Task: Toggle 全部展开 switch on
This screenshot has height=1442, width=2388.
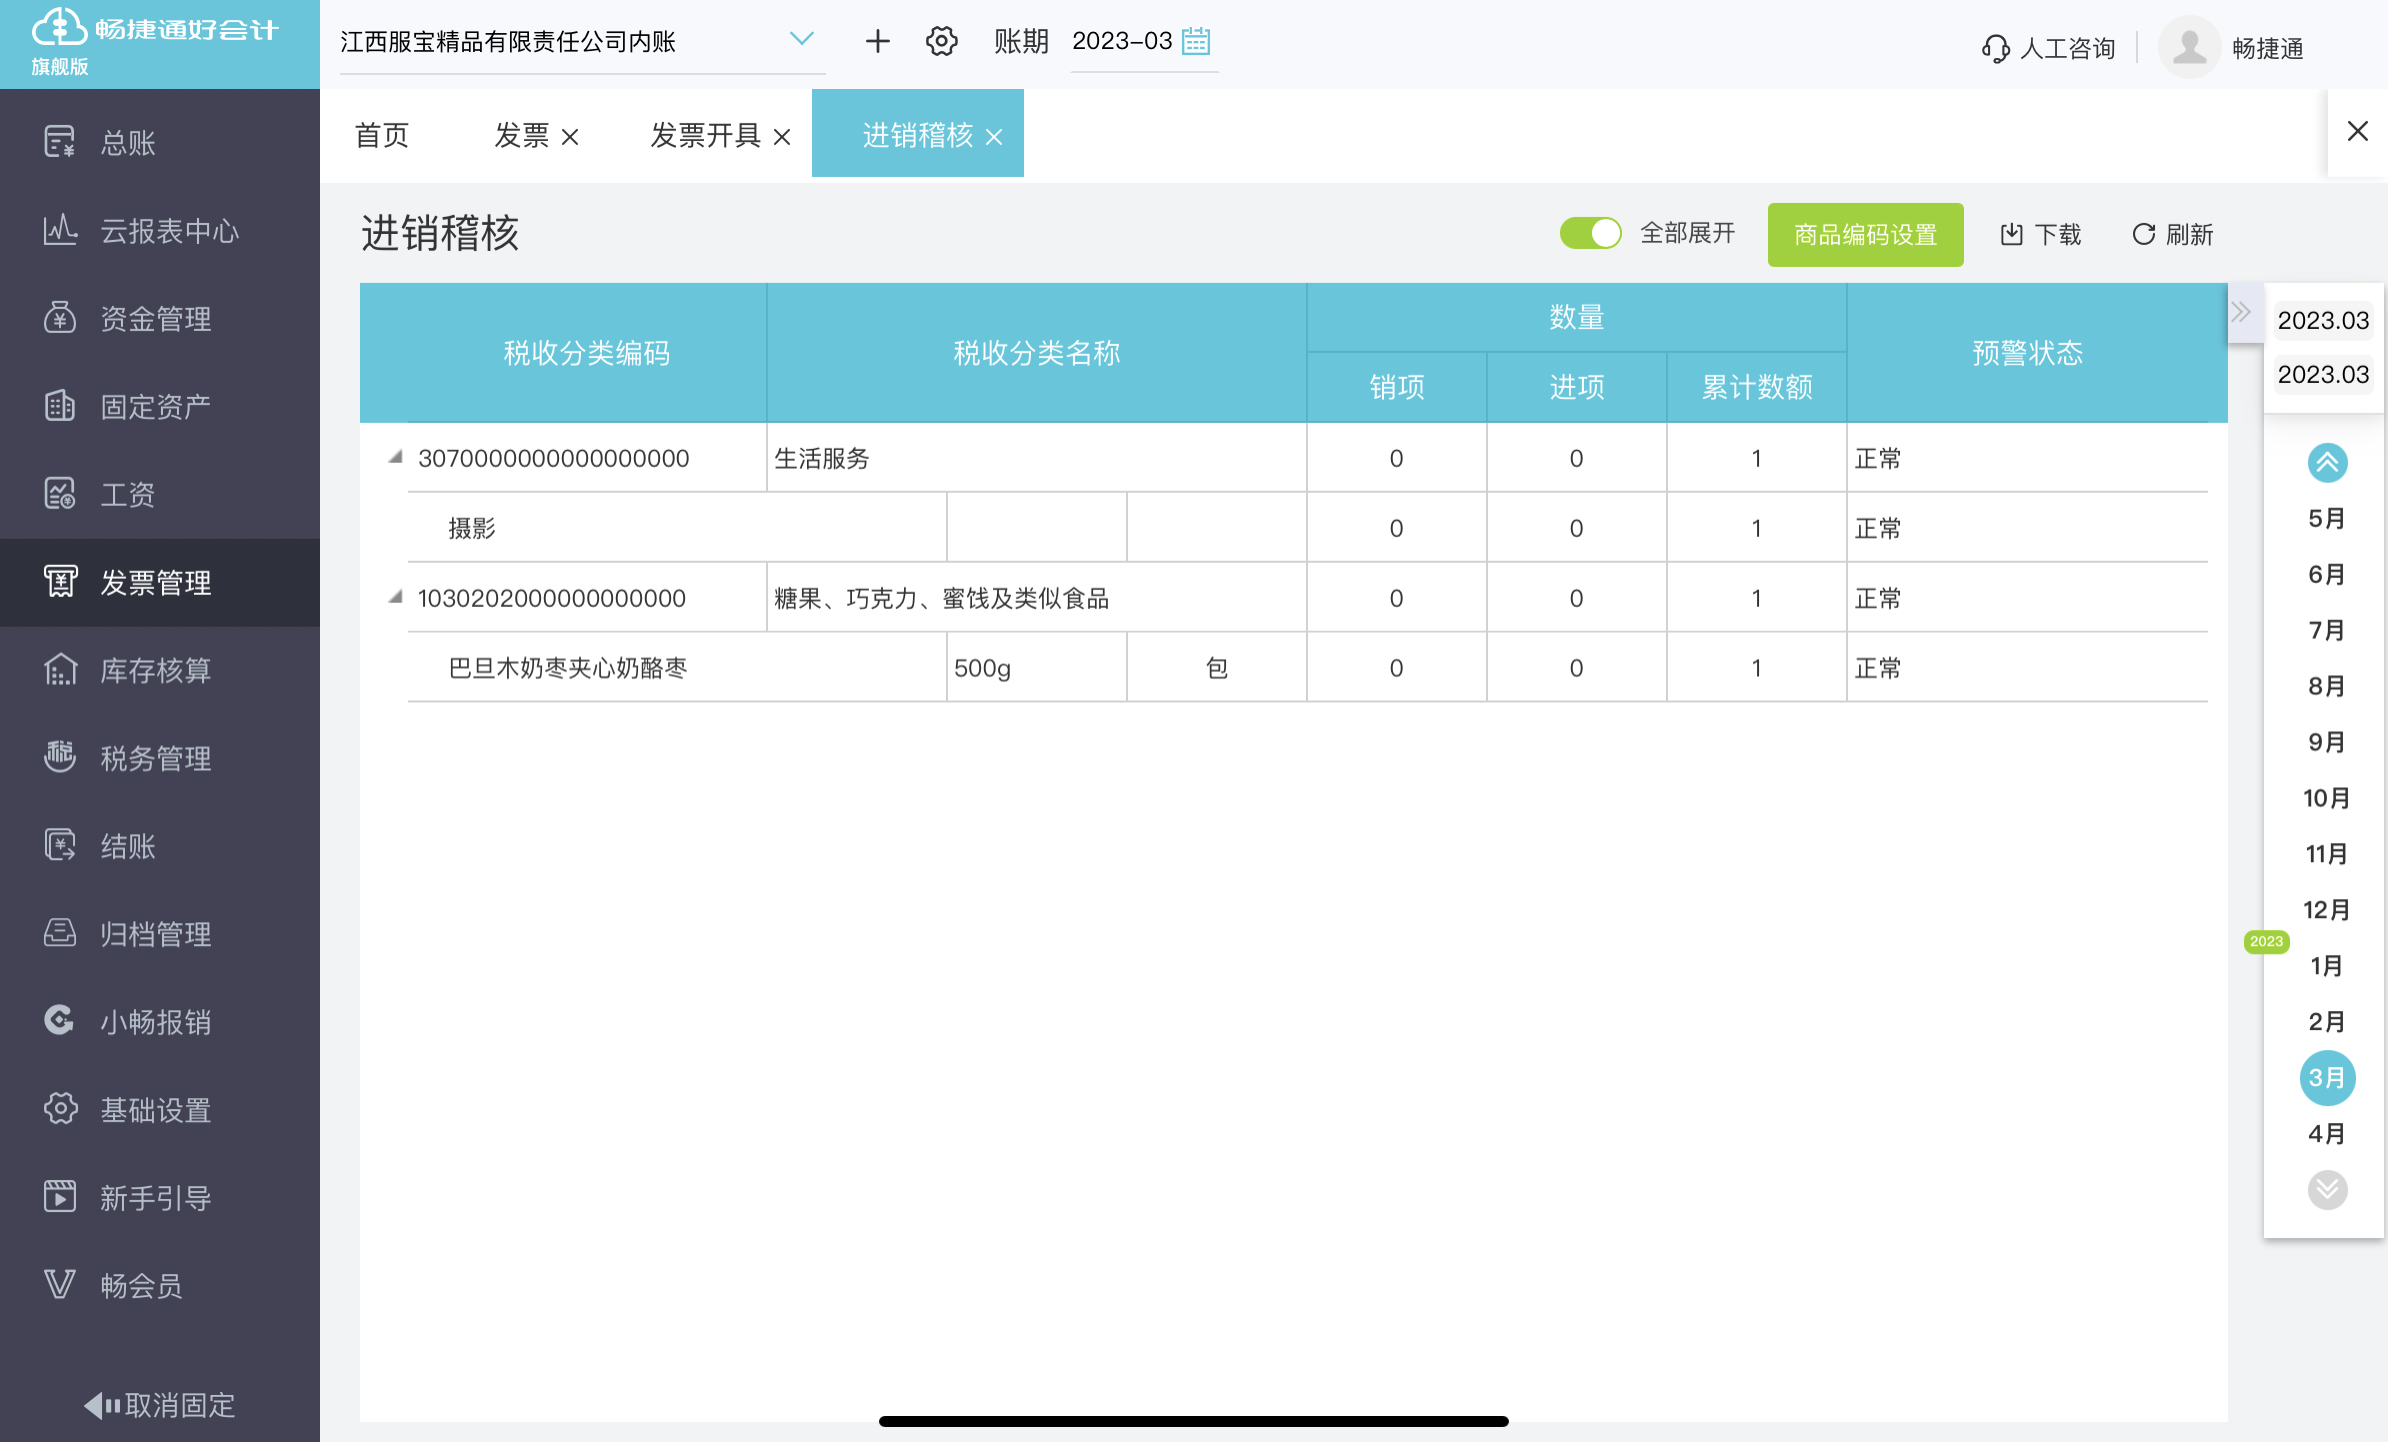Action: [1588, 234]
